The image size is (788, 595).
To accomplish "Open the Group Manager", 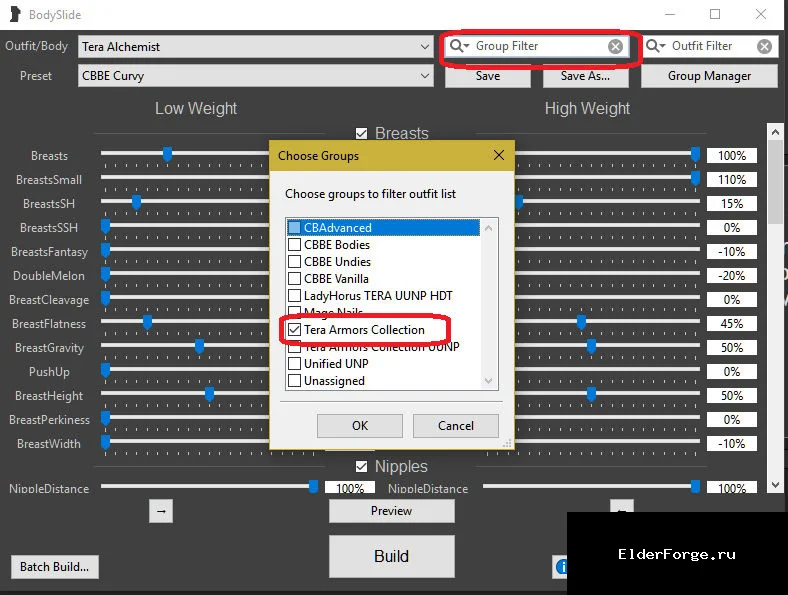I will coord(709,75).
